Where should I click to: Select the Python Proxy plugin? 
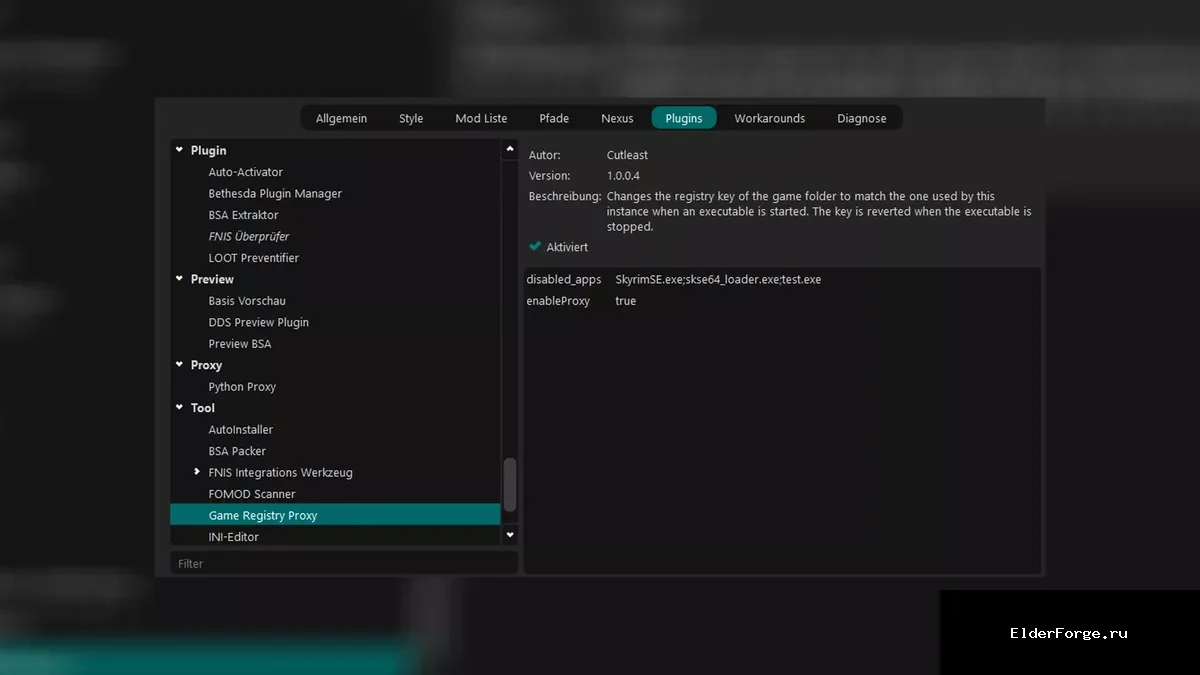tap(242, 387)
